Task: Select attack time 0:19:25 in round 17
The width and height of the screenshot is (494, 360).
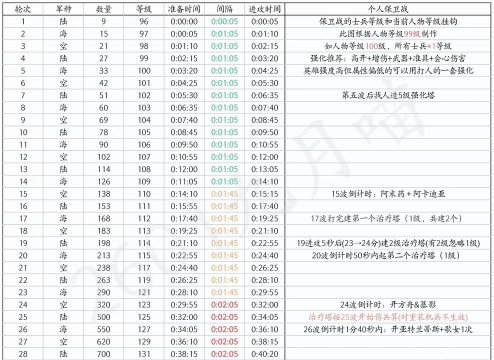Action: click(x=265, y=219)
